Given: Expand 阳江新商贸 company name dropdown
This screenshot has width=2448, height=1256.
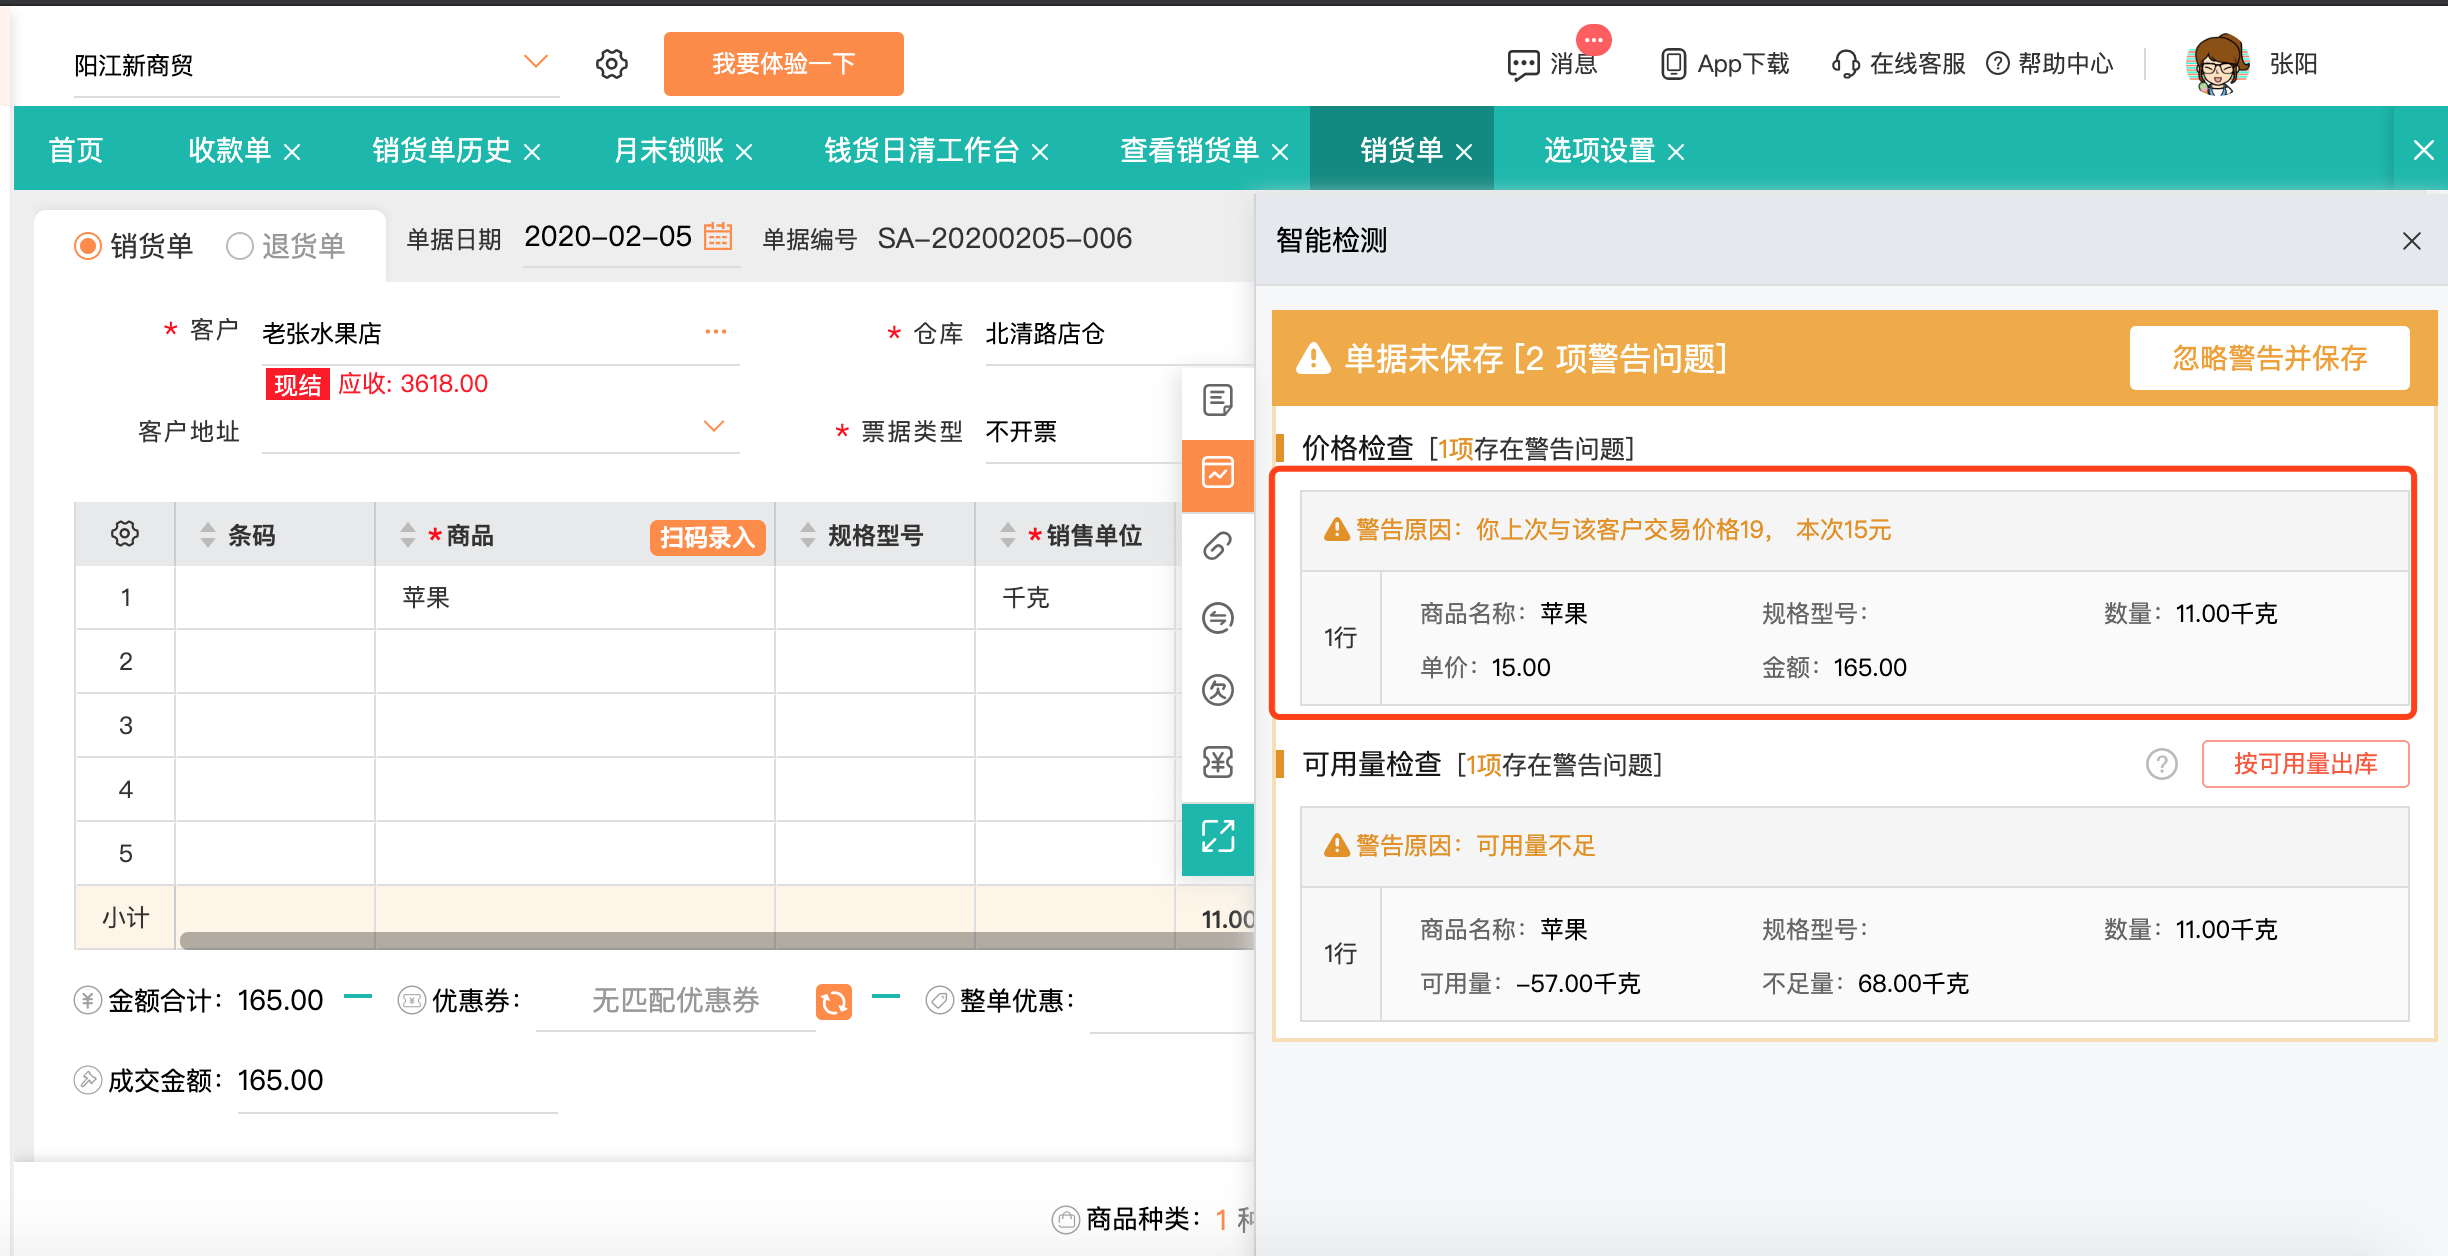Looking at the screenshot, I should tap(528, 64).
